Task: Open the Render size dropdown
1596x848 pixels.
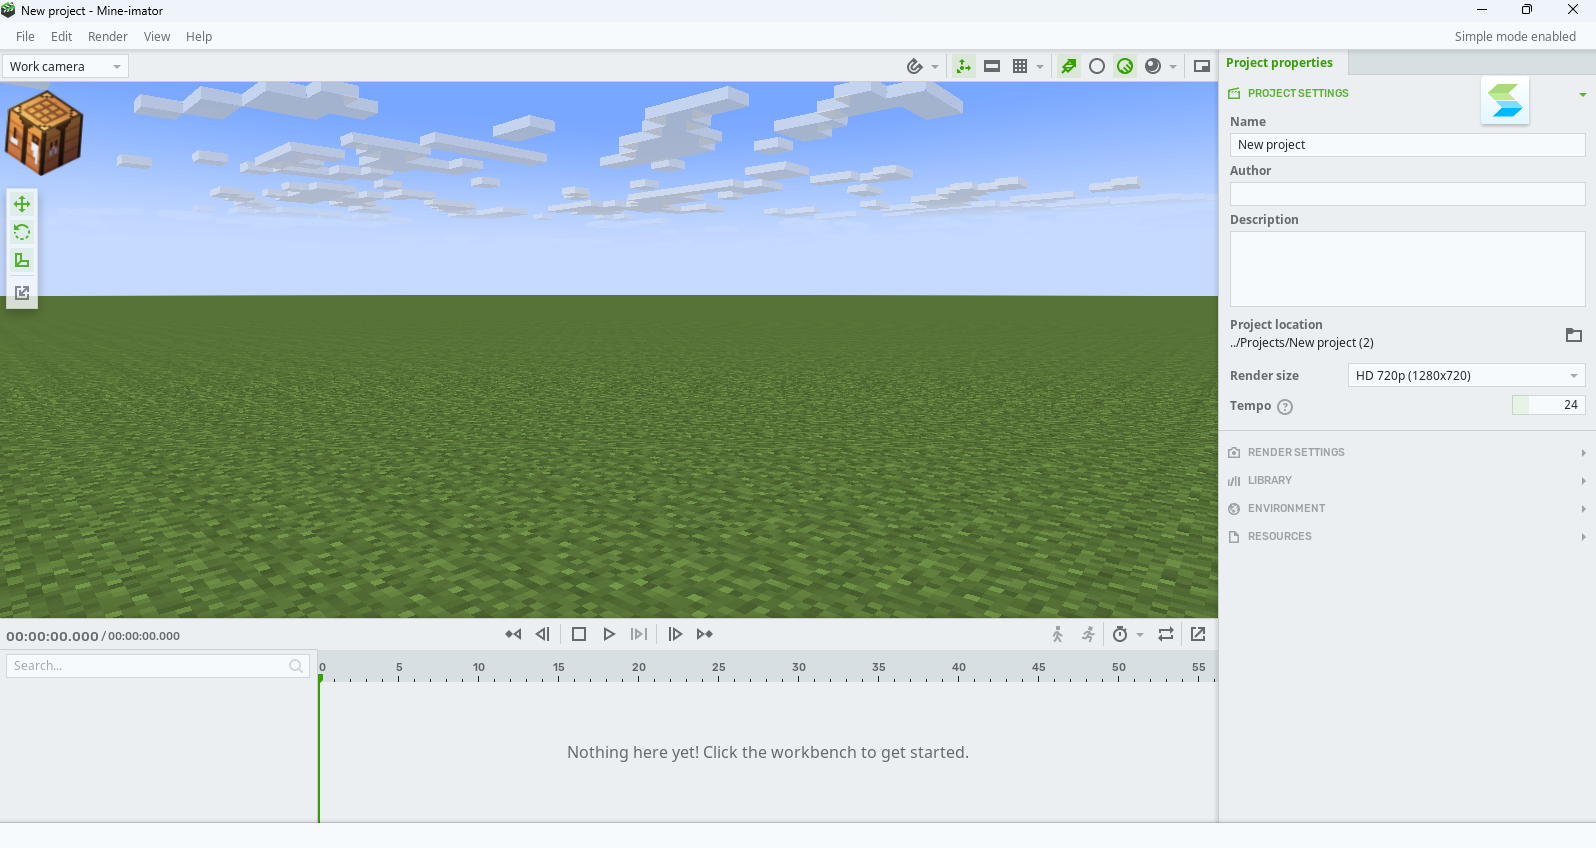Action: (1466, 376)
